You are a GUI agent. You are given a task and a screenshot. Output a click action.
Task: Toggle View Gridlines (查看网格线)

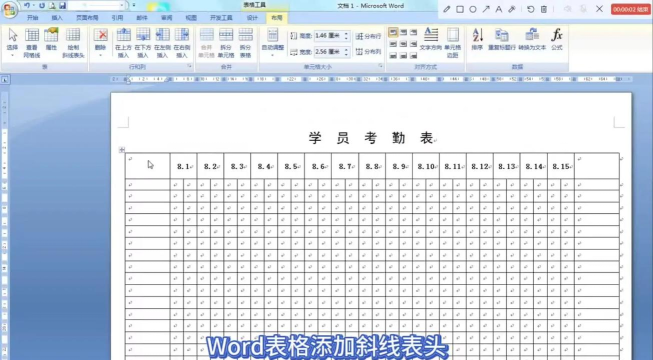tap(32, 43)
